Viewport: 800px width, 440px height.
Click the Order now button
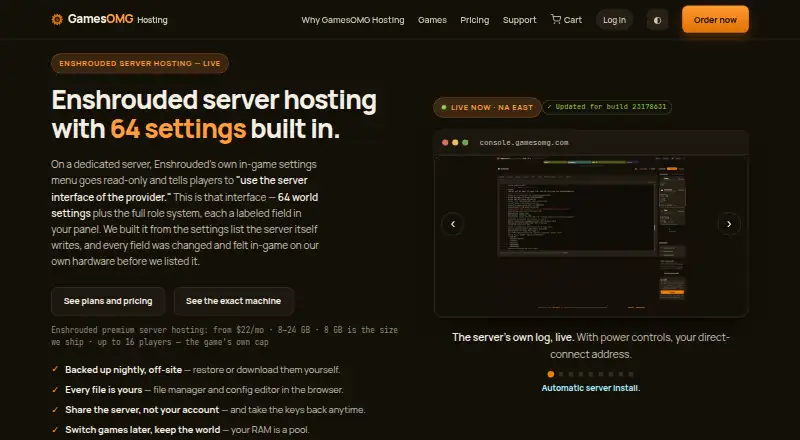click(x=715, y=20)
